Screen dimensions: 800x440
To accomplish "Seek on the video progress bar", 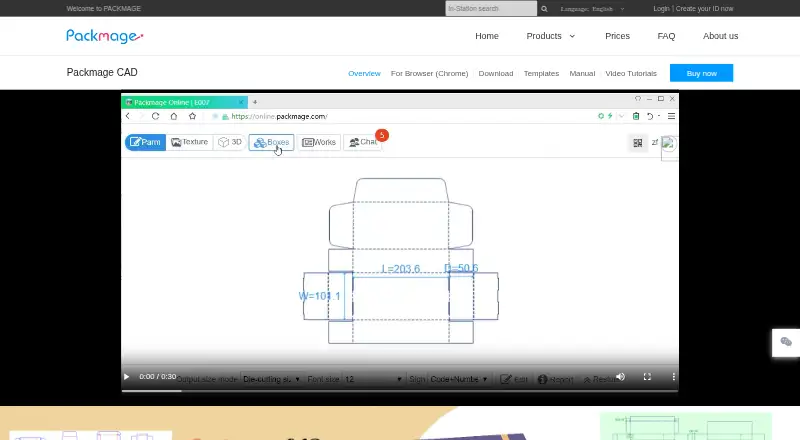I will (x=399, y=391).
